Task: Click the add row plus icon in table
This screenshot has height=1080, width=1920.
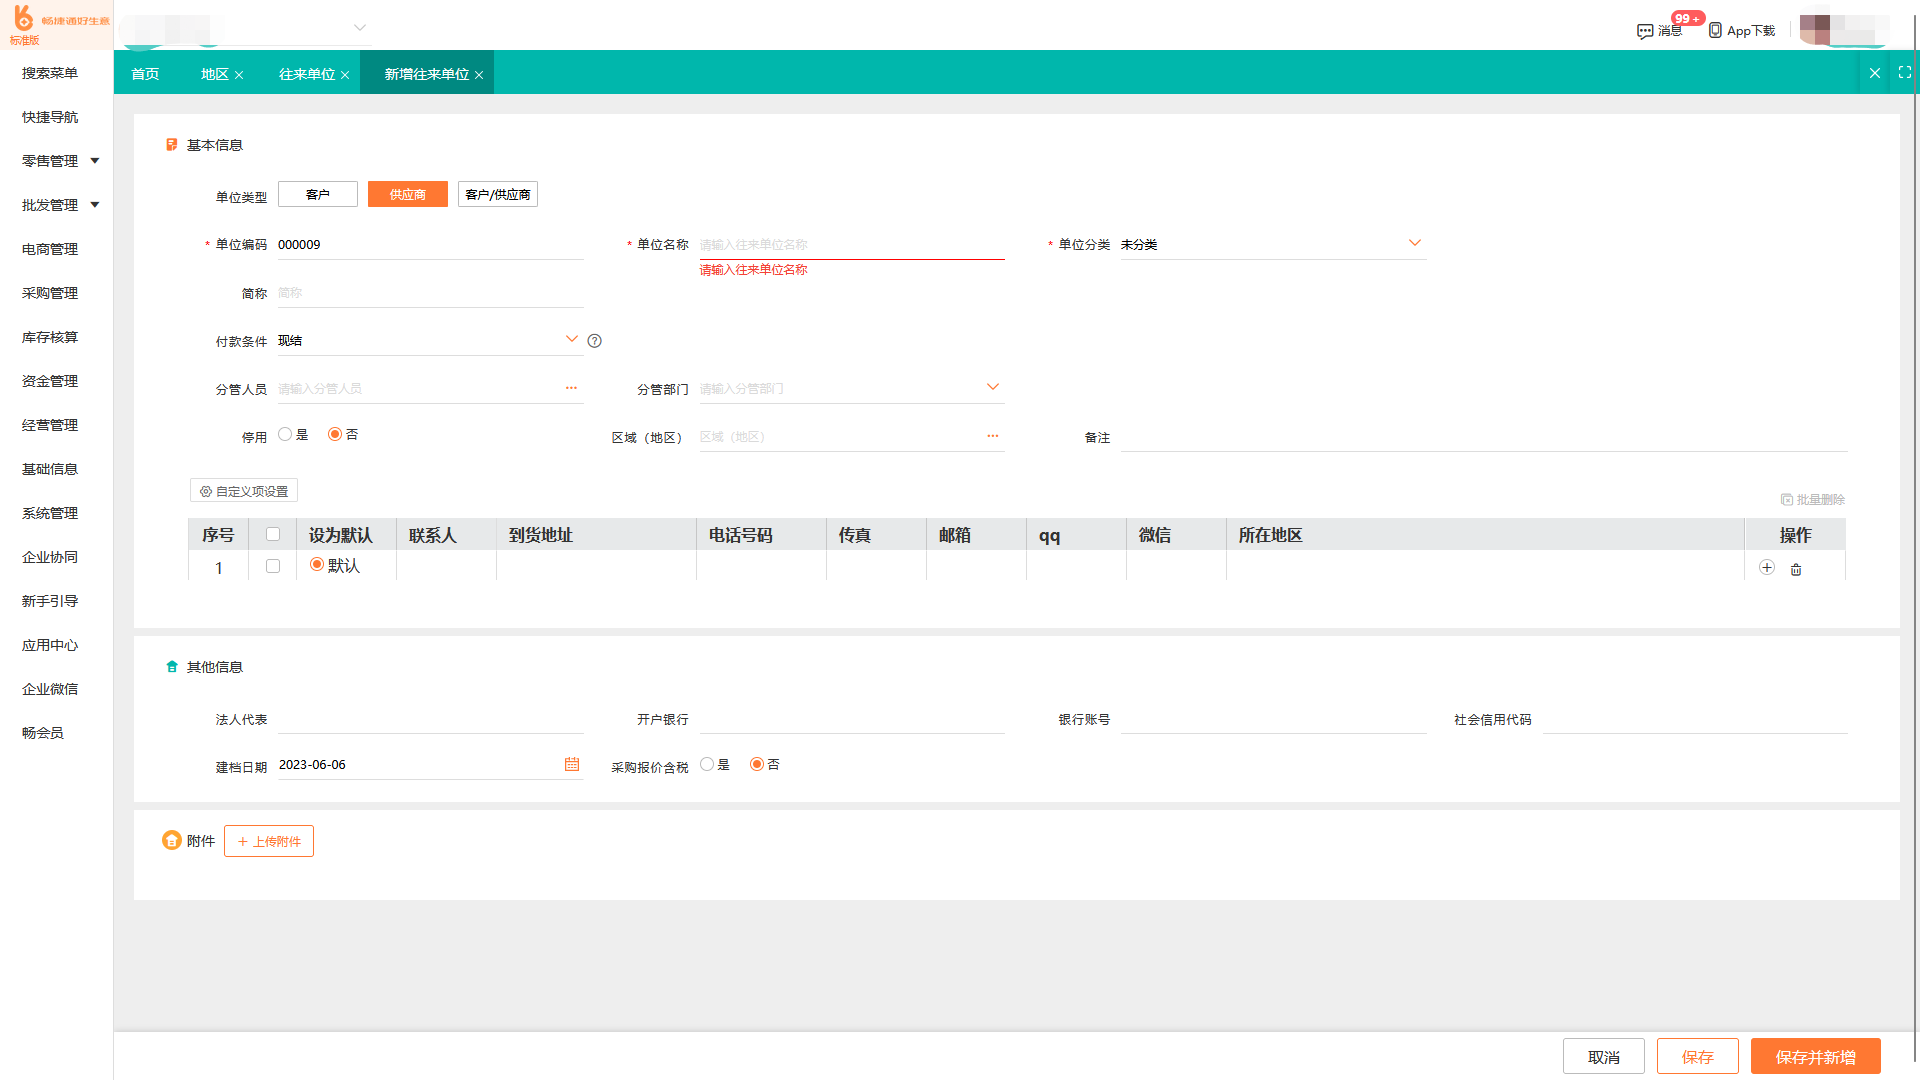Action: pos(1767,567)
